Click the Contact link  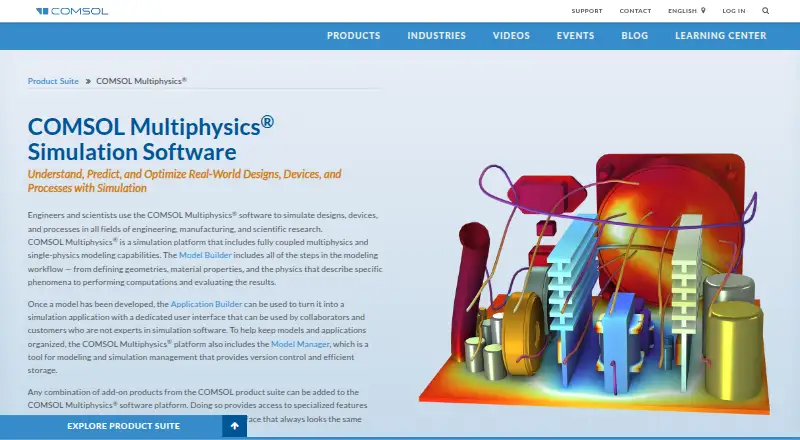(635, 11)
